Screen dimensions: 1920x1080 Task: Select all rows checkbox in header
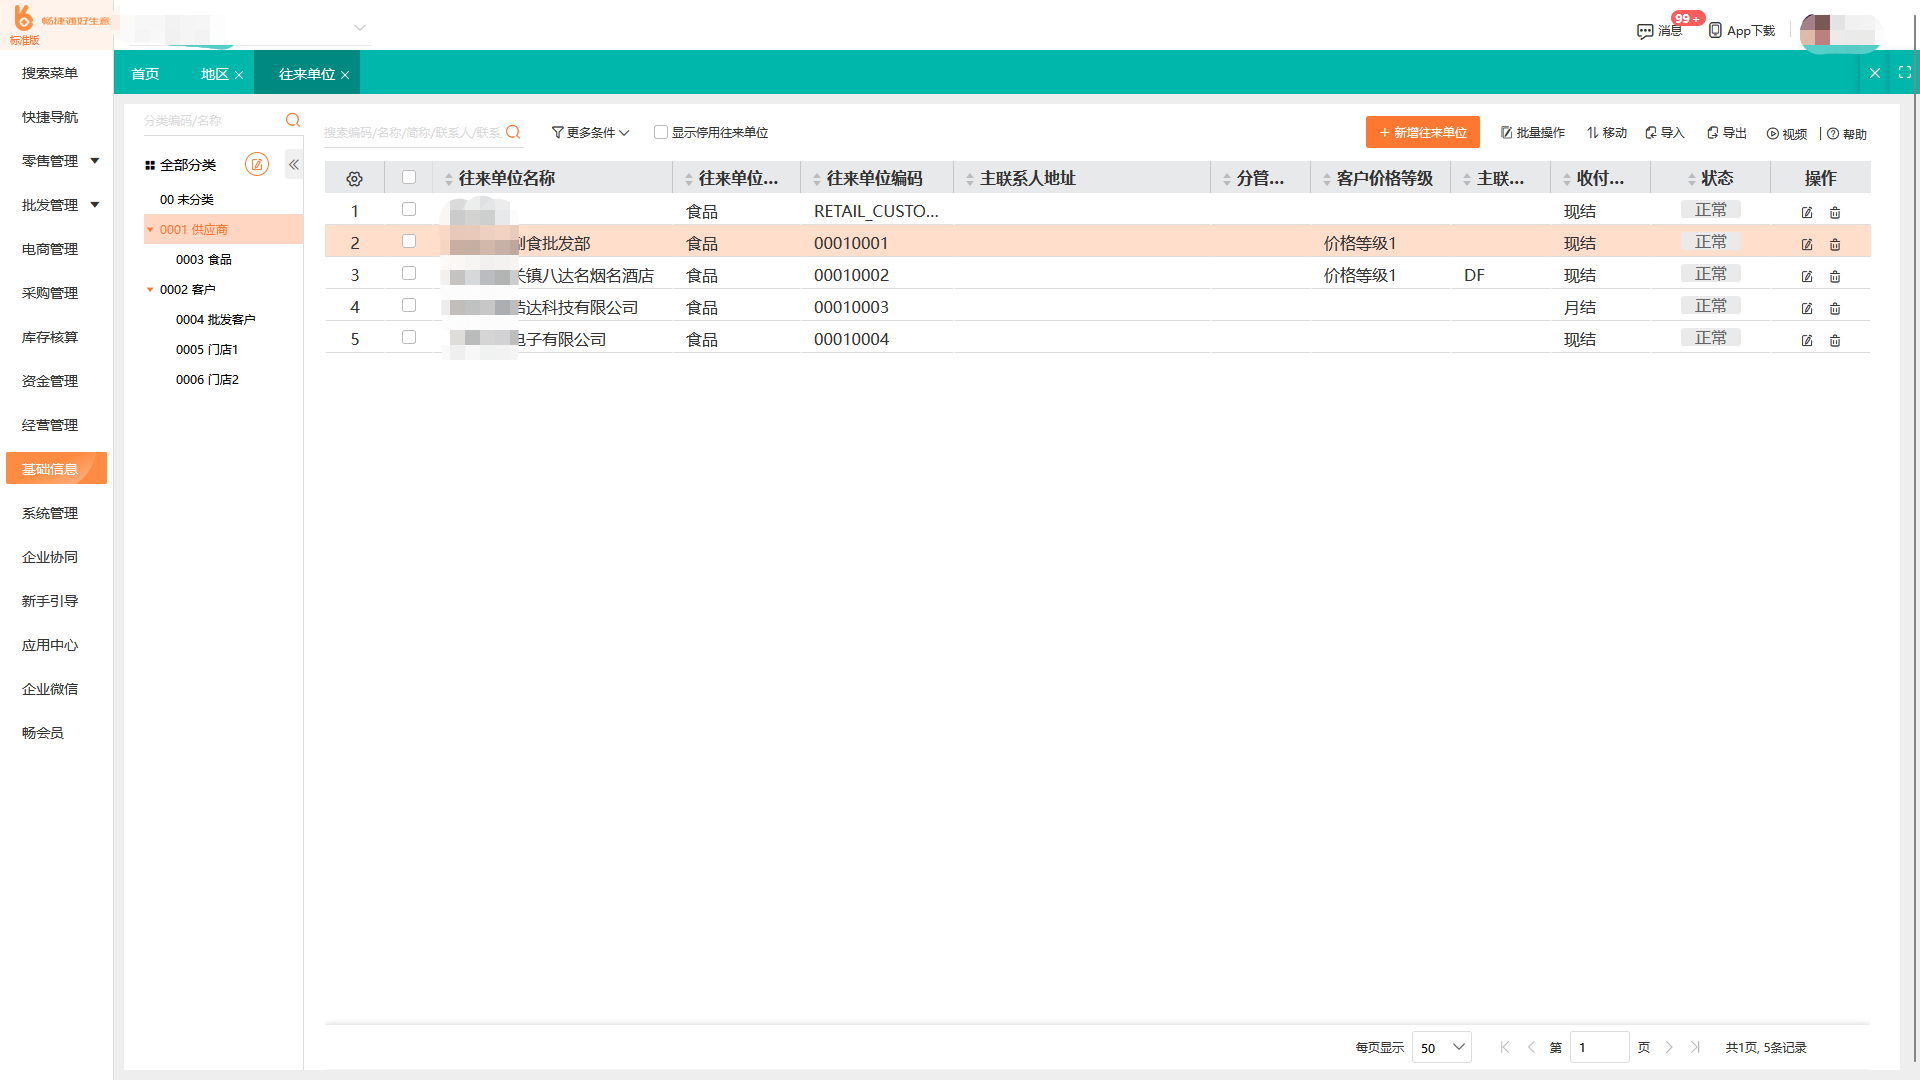(x=410, y=177)
